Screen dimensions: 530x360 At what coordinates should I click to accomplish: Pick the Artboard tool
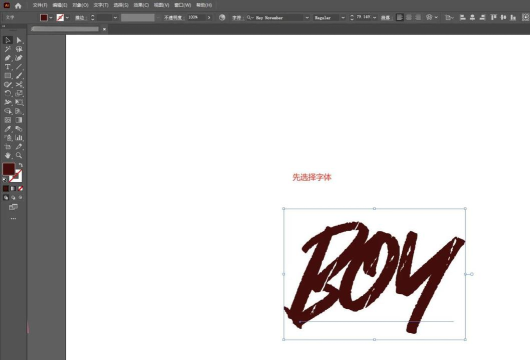pos(7,147)
